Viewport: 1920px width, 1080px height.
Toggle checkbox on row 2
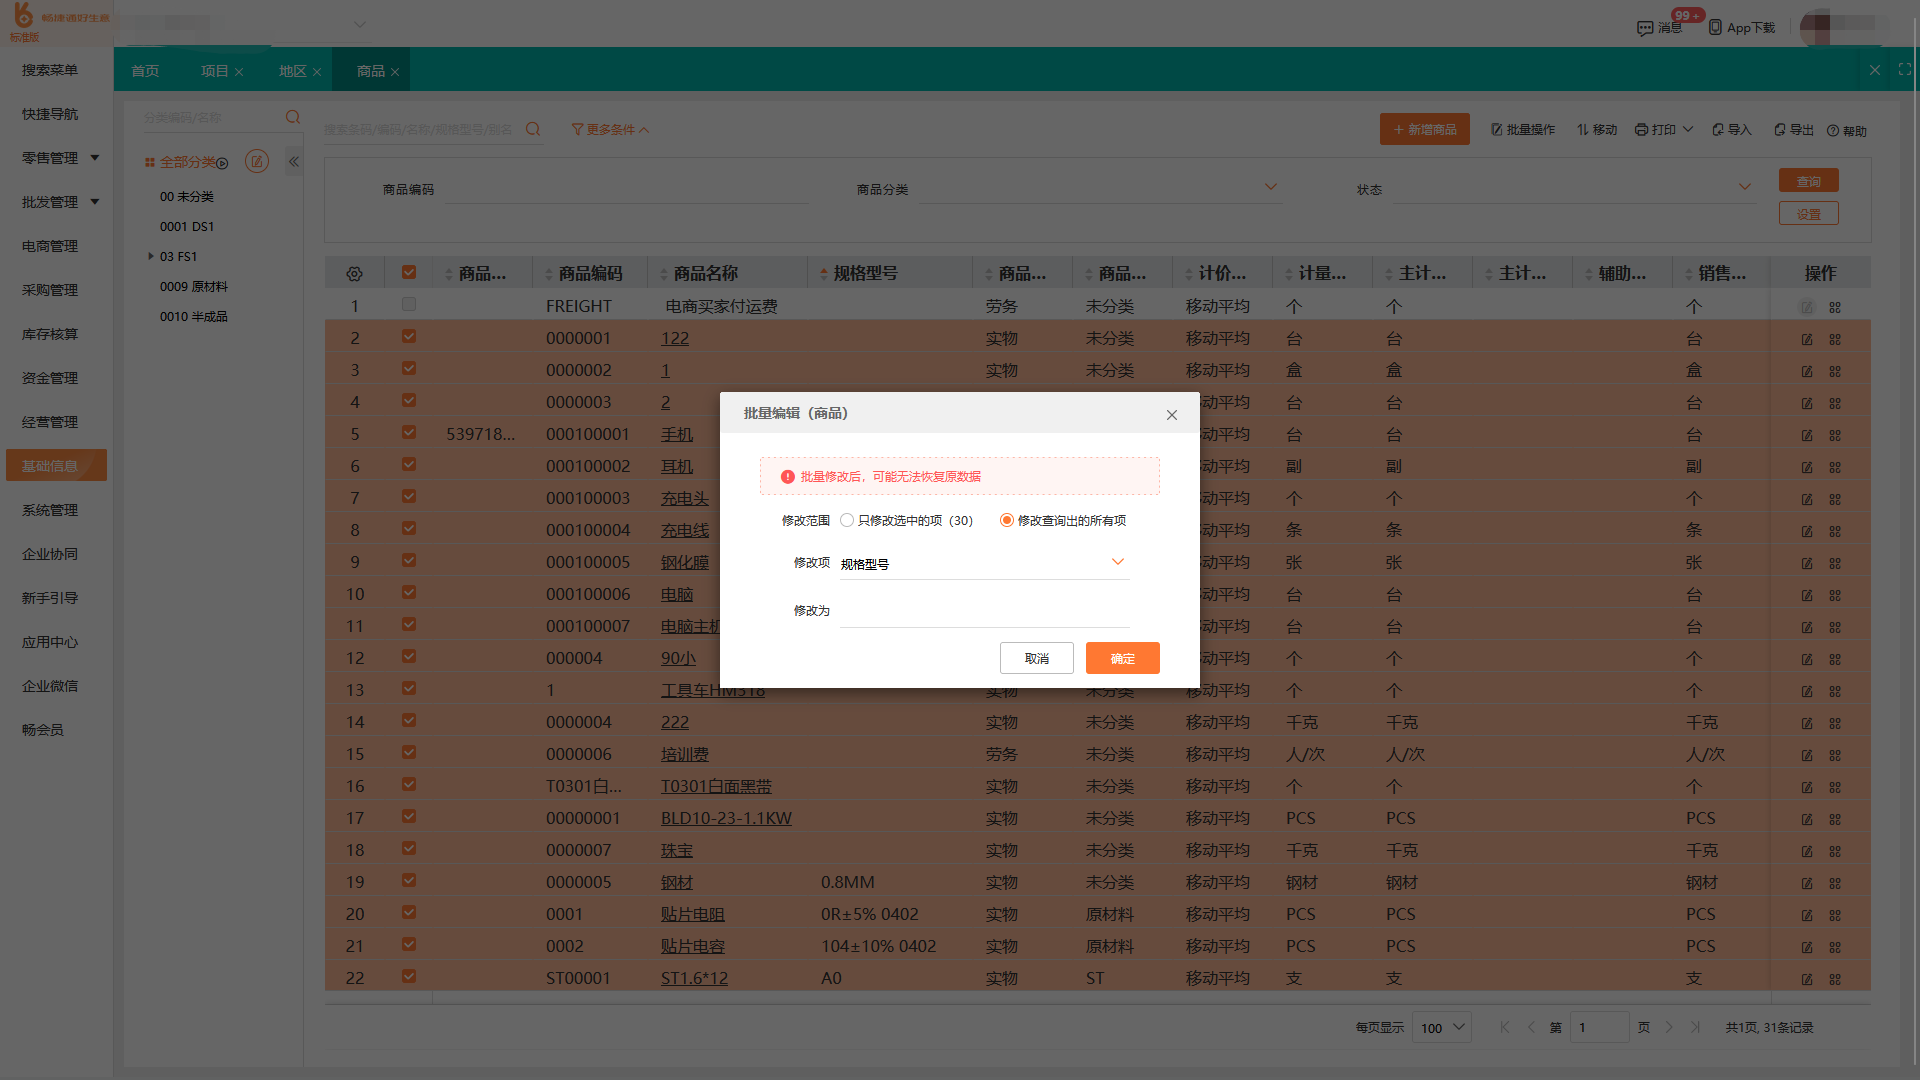click(409, 336)
